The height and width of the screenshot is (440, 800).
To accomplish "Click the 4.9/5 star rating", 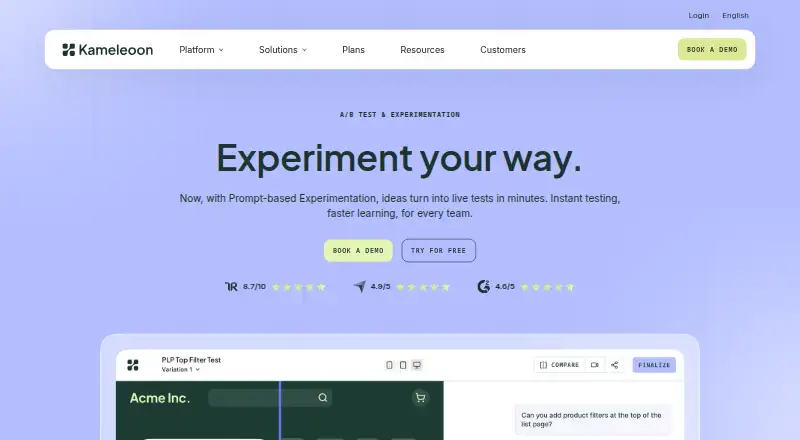I will click(423, 287).
